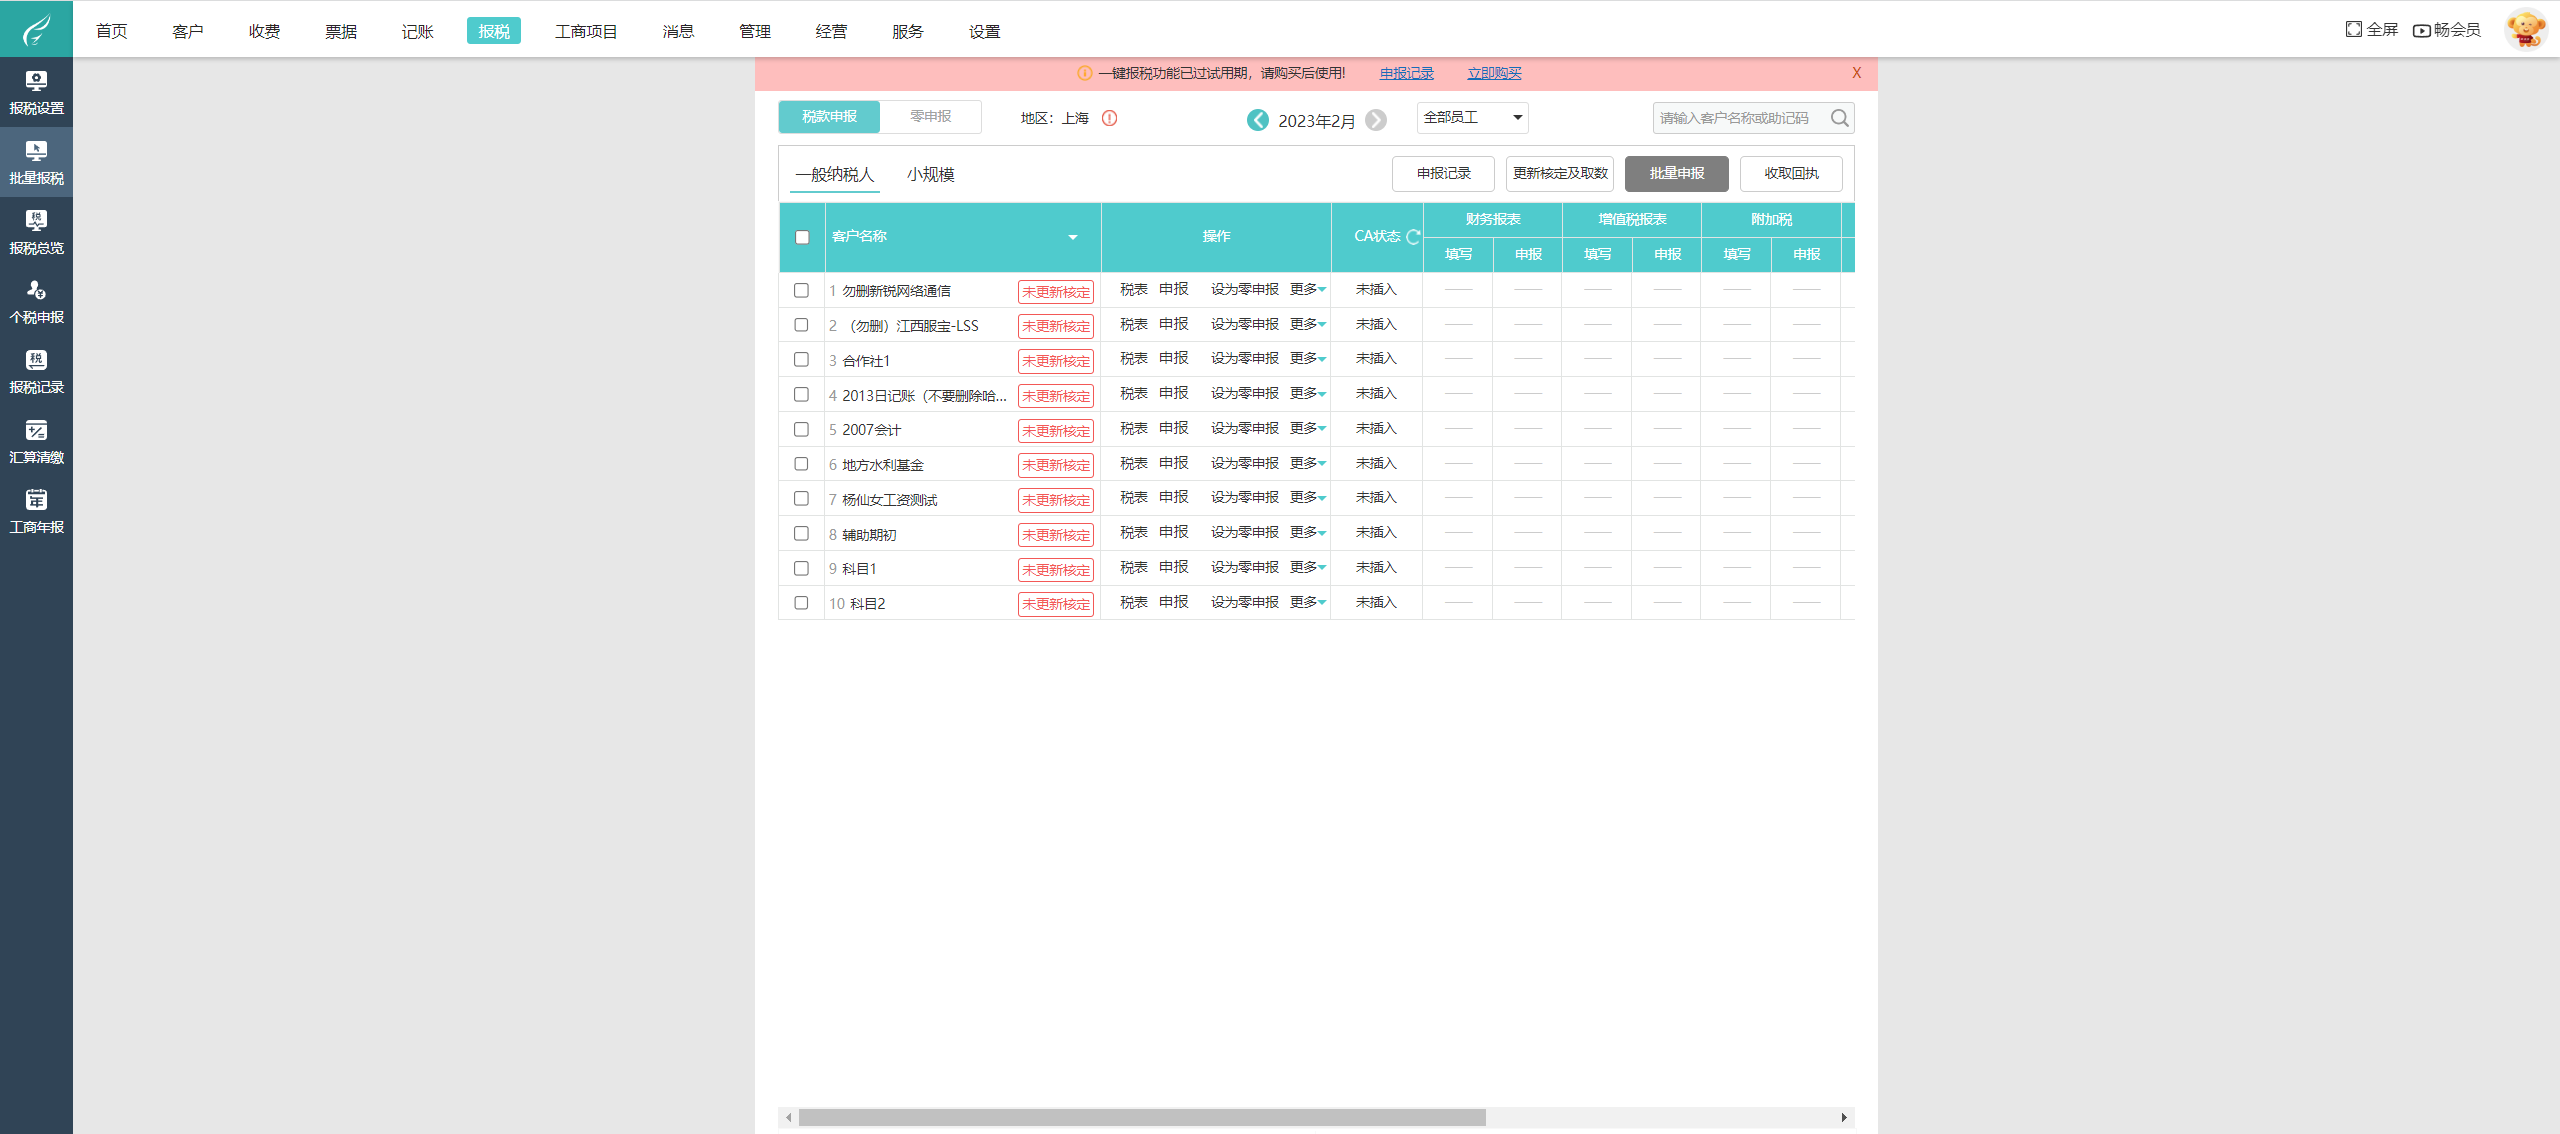
Task: Toggle checkbox for 勿删新税网络通信 row
Action: 802,290
